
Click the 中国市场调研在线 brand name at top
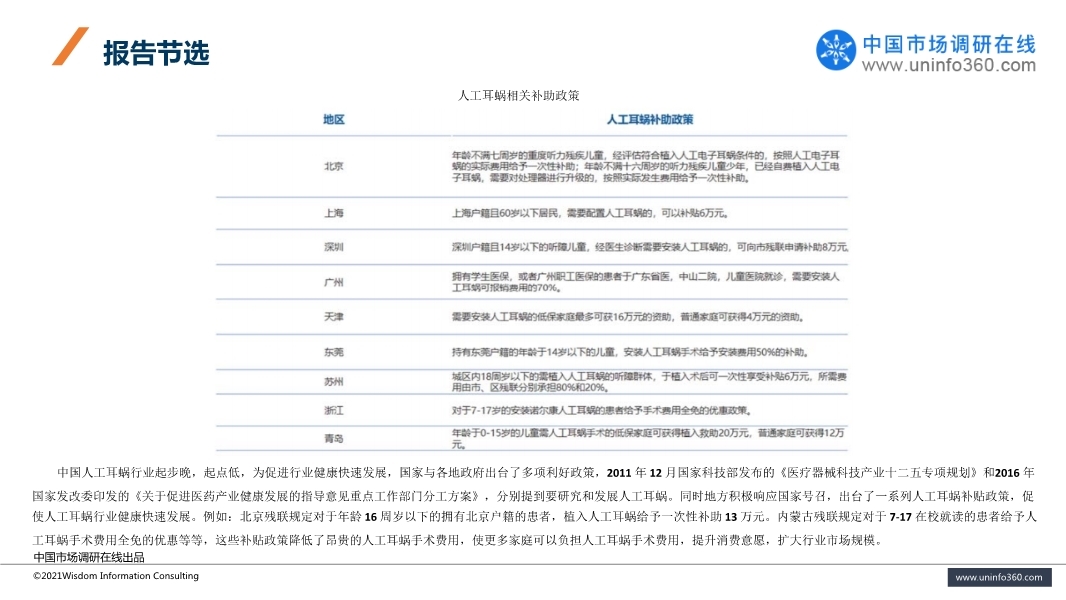(x=948, y=43)
